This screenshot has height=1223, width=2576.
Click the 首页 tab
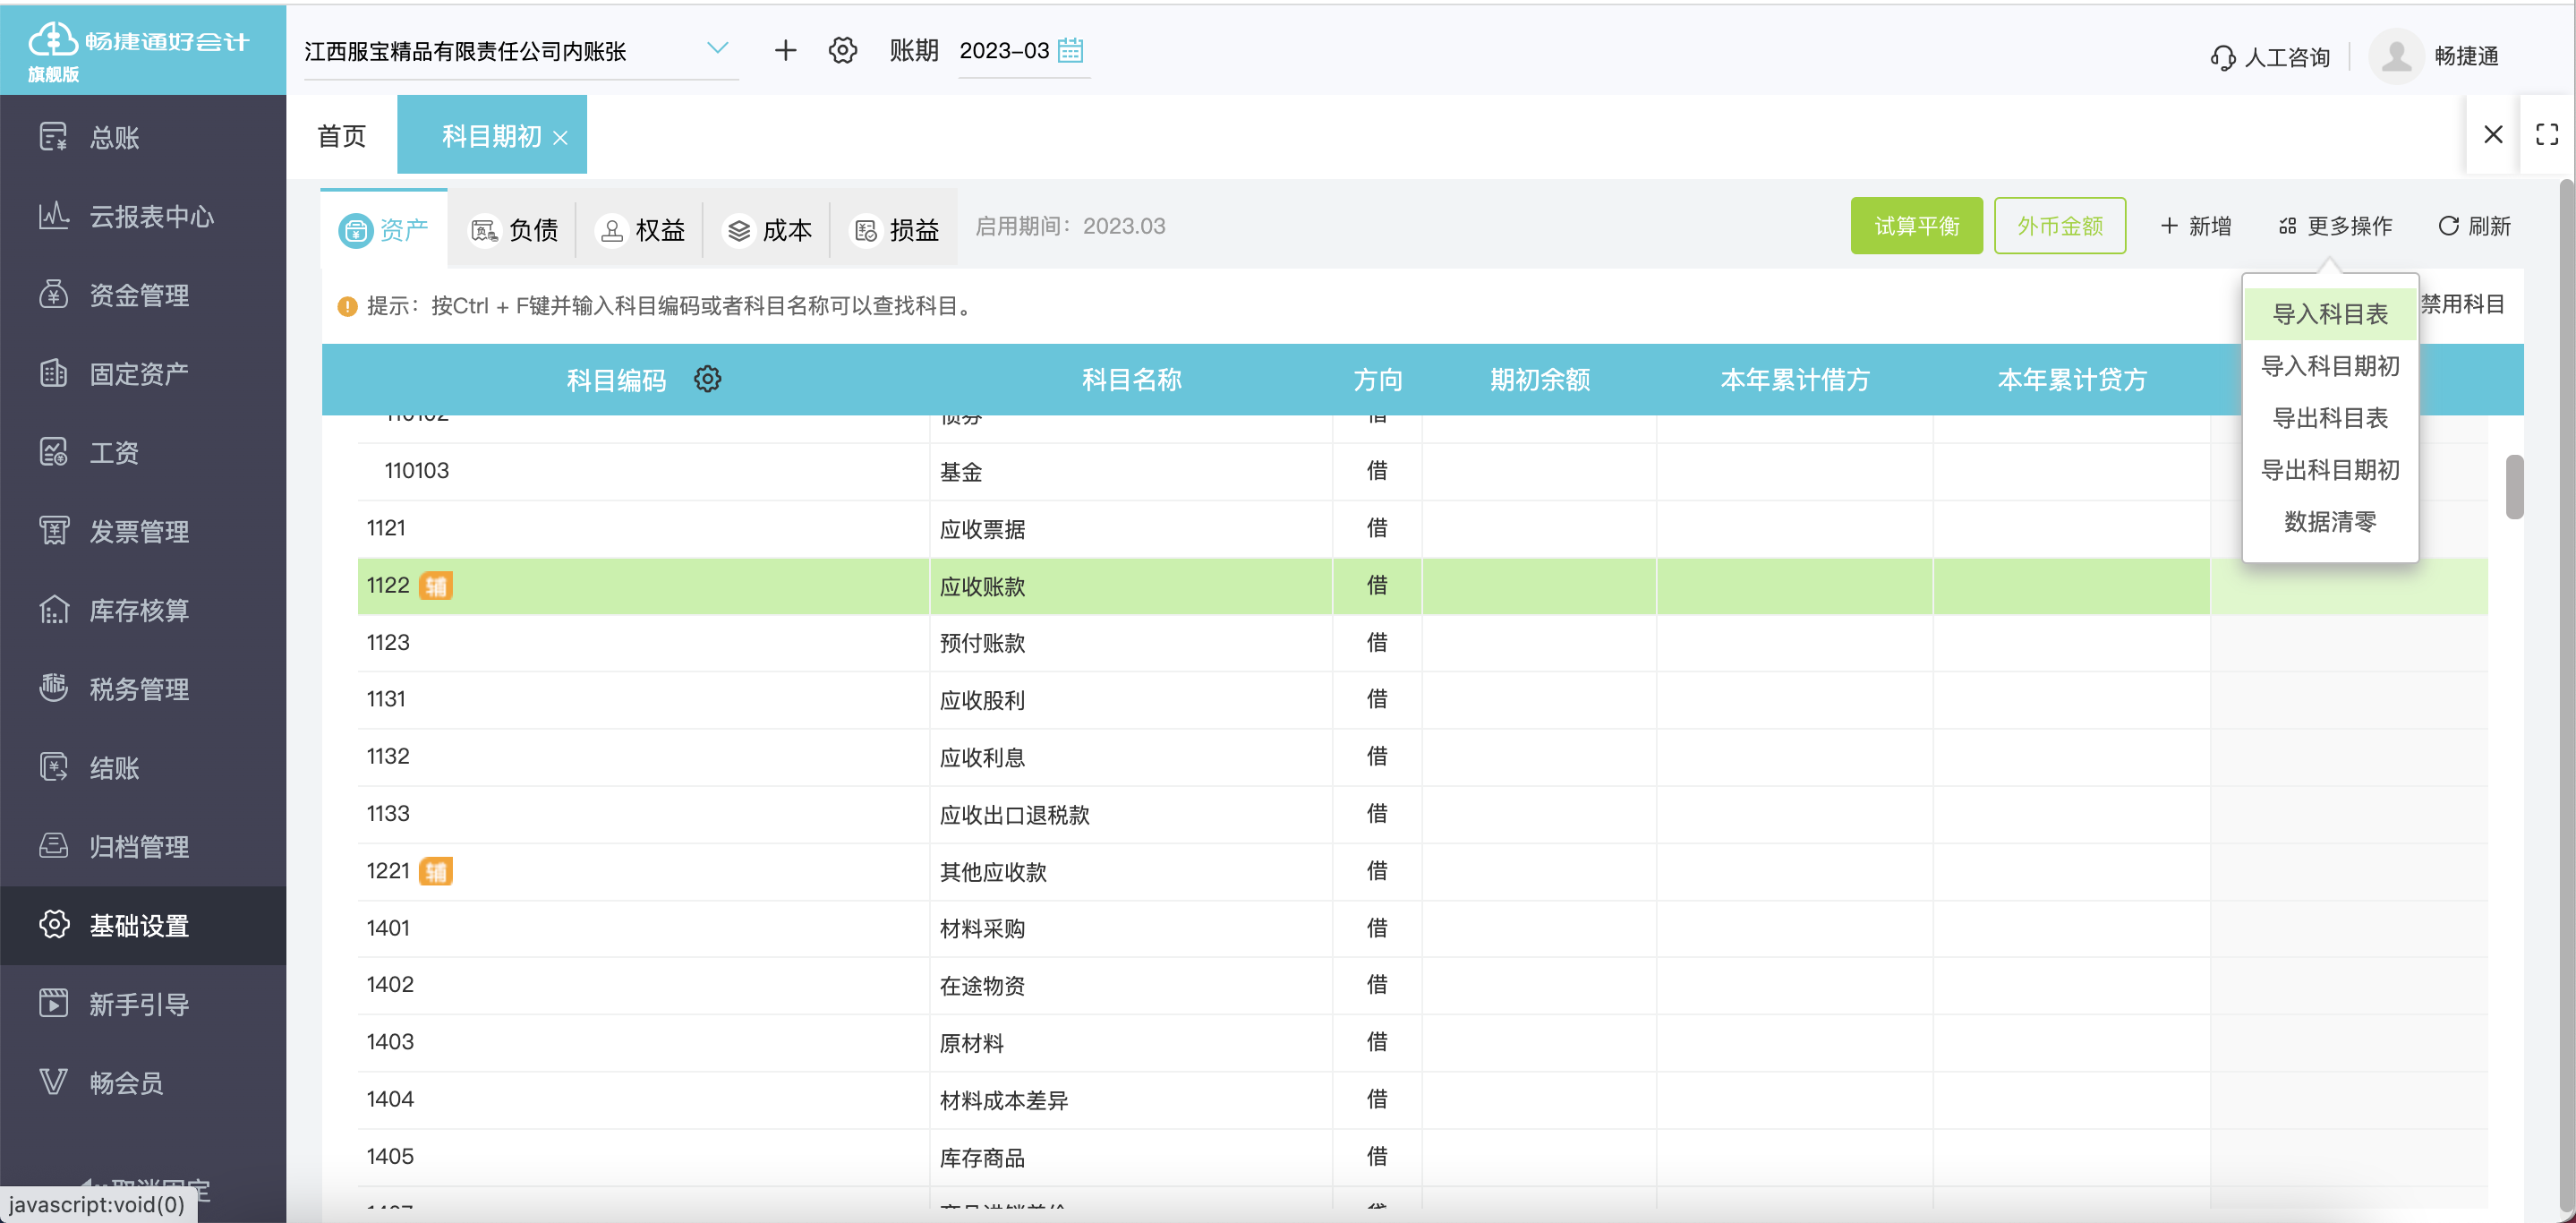point(344,136)
